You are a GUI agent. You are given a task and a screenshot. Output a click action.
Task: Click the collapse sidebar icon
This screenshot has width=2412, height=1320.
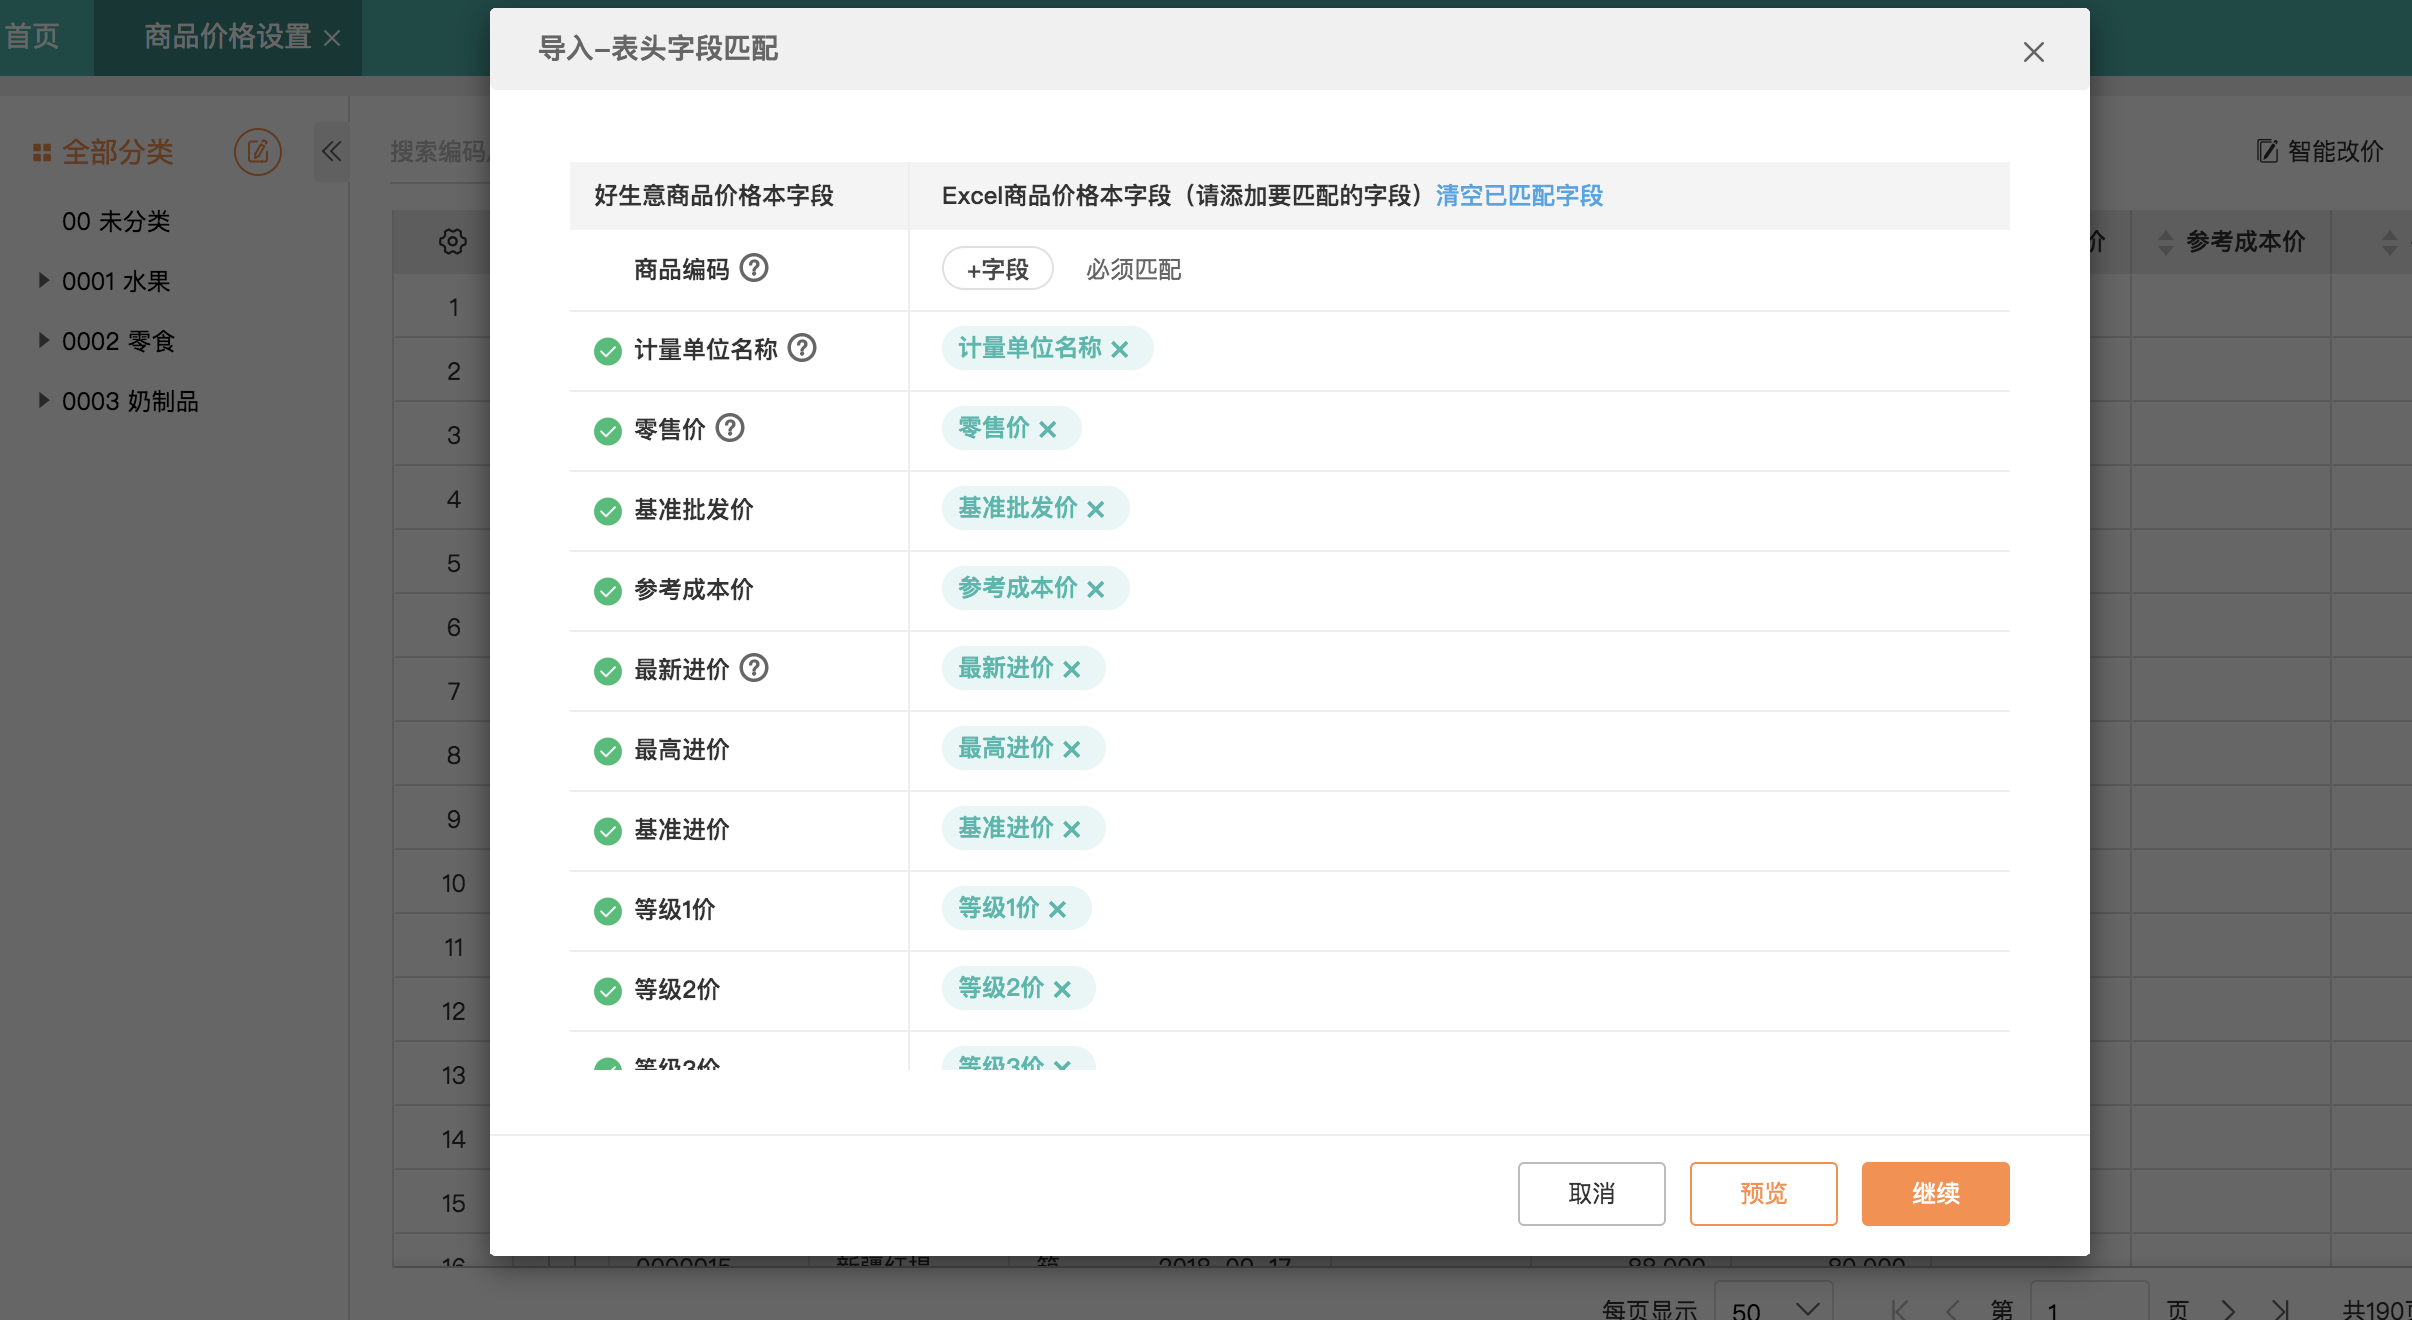point(332,151)
